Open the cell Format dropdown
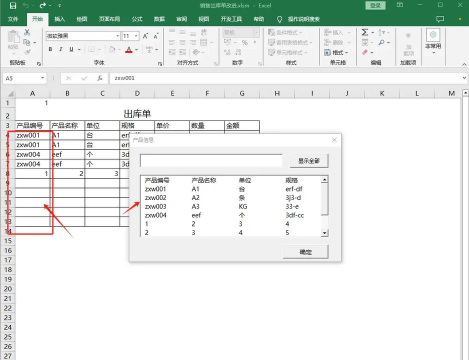This screenshot has width=469, height=360. click(x=336, y=52)
